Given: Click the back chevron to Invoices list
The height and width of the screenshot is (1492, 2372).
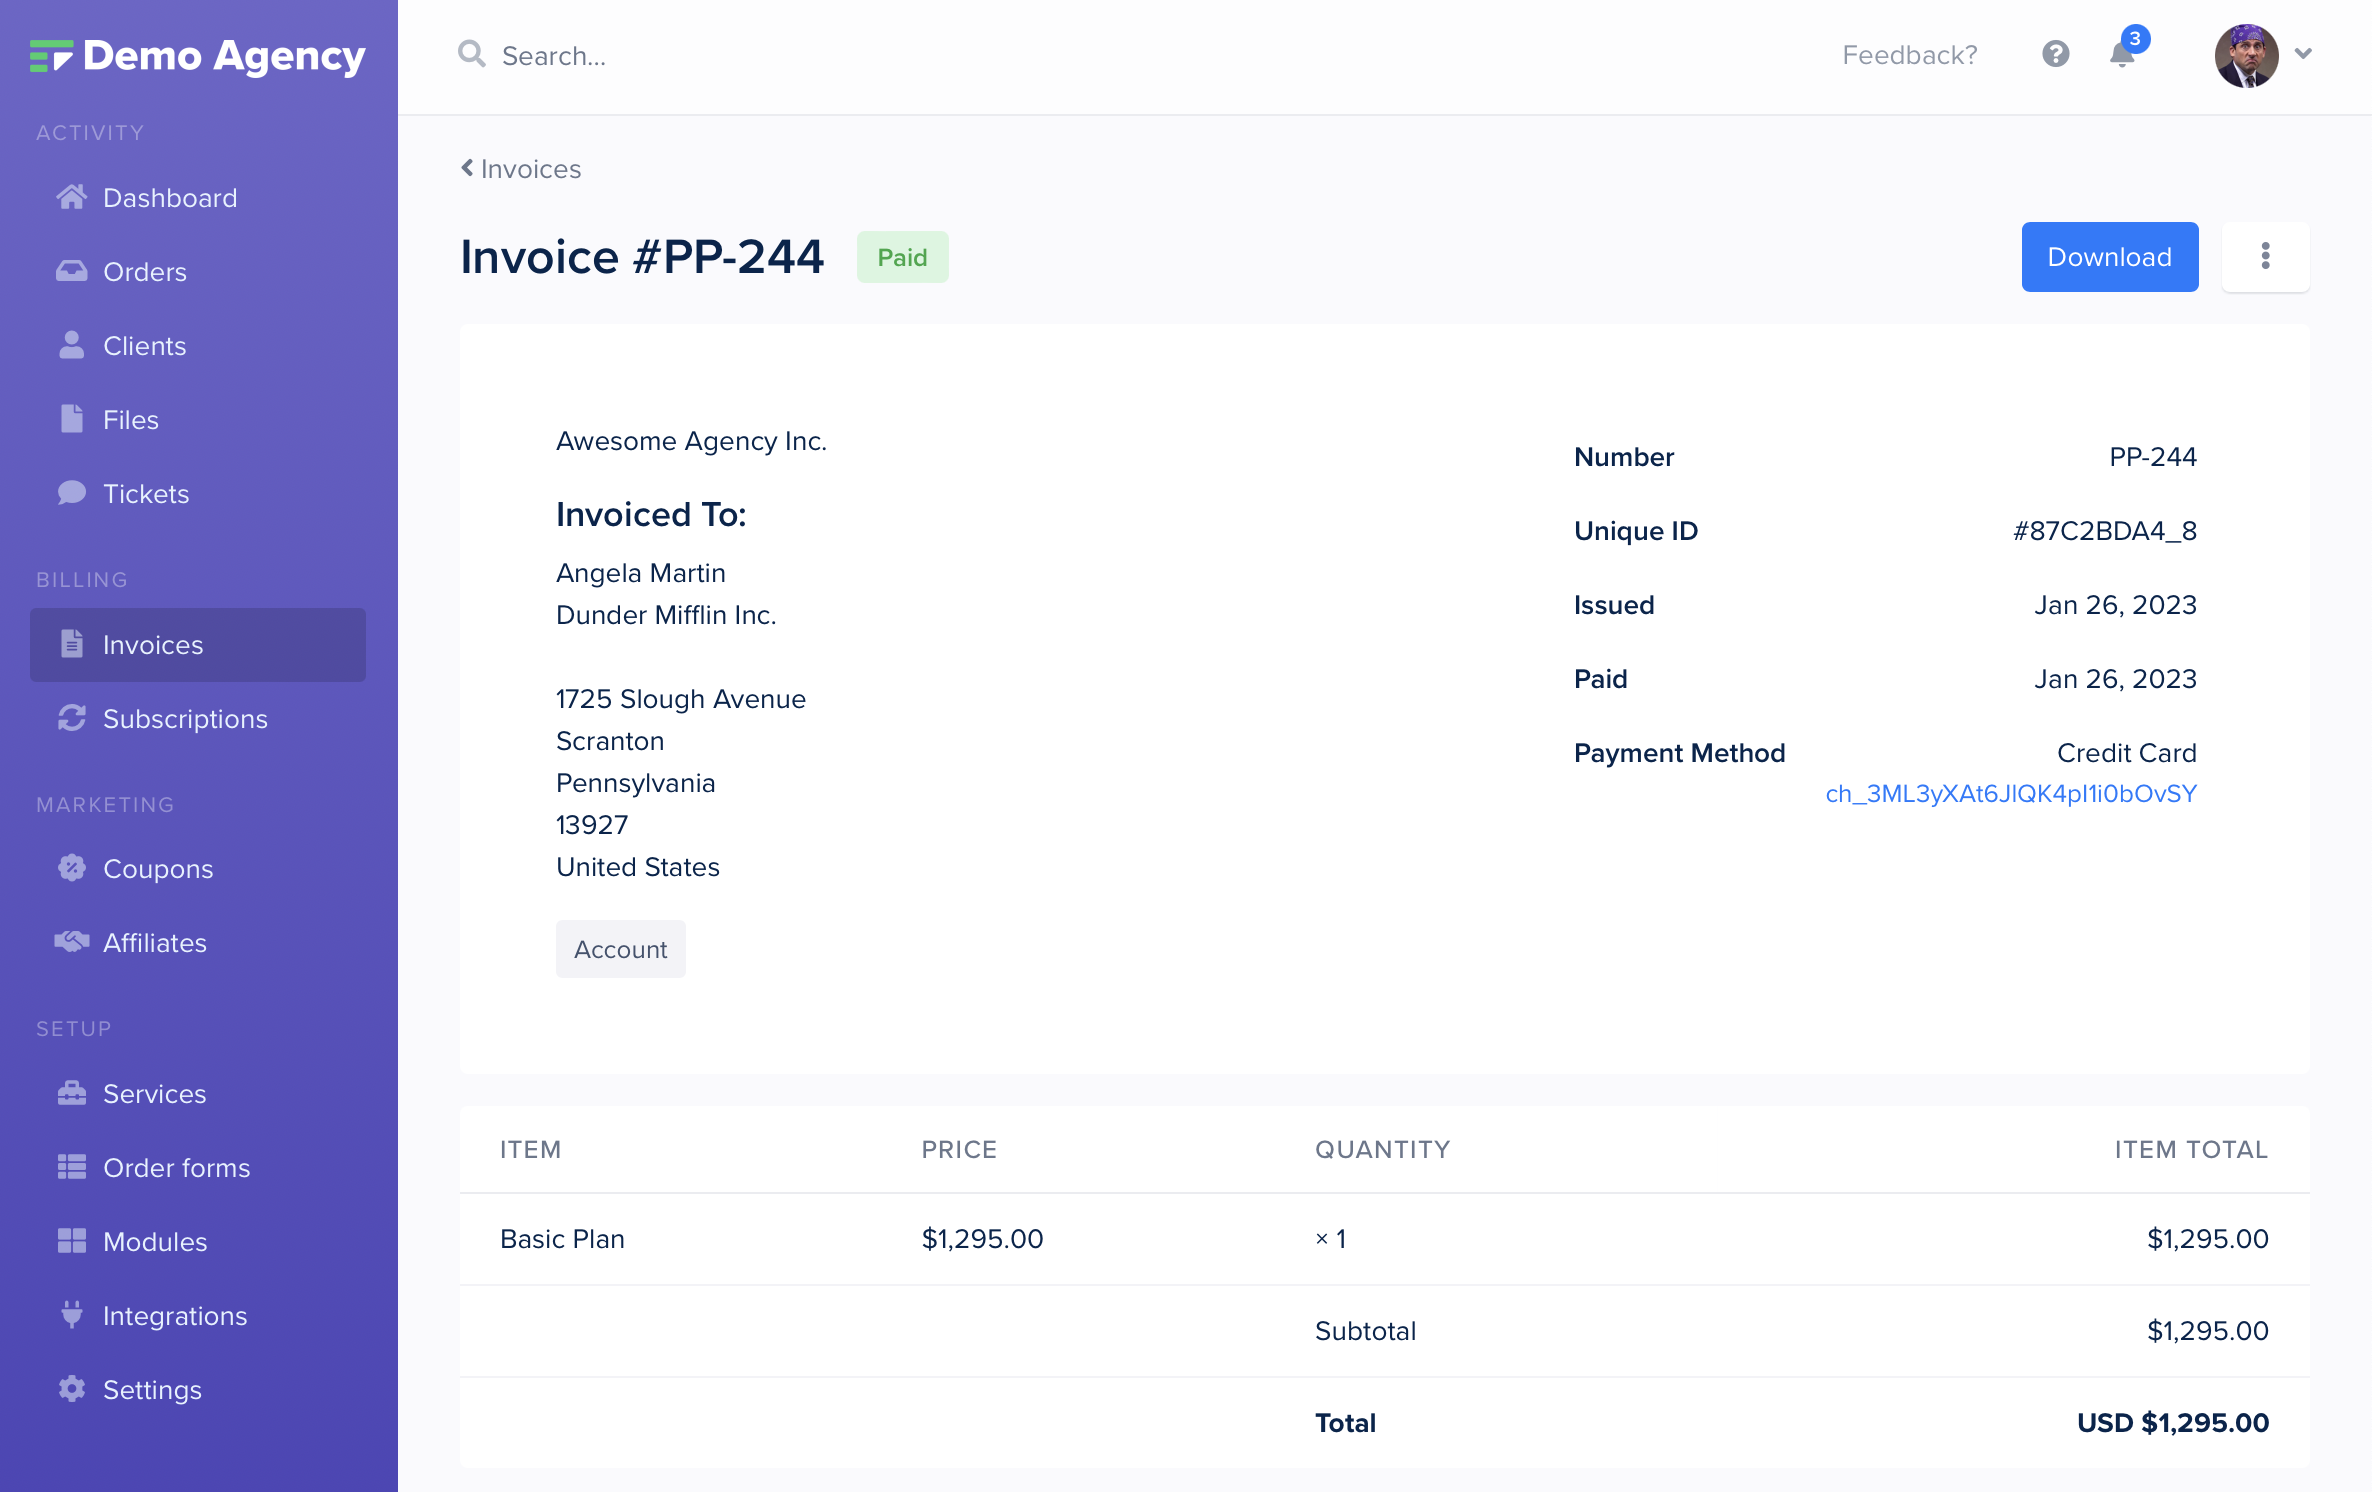Looking at the screenshot, I should 468,167.
